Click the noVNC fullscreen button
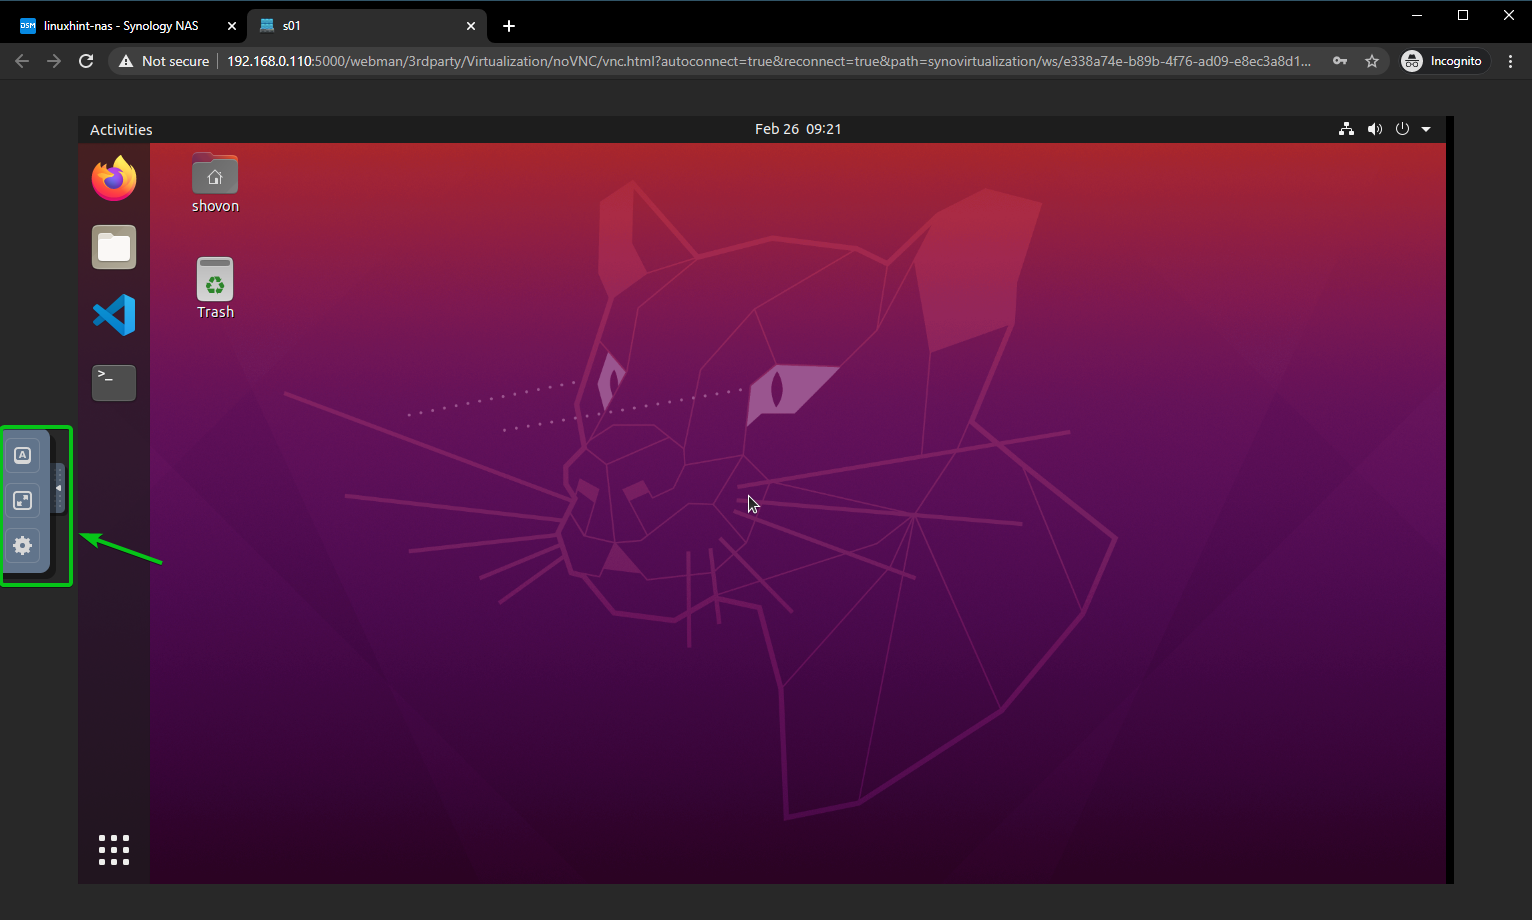1532x920 pixels. pos(22,500)
